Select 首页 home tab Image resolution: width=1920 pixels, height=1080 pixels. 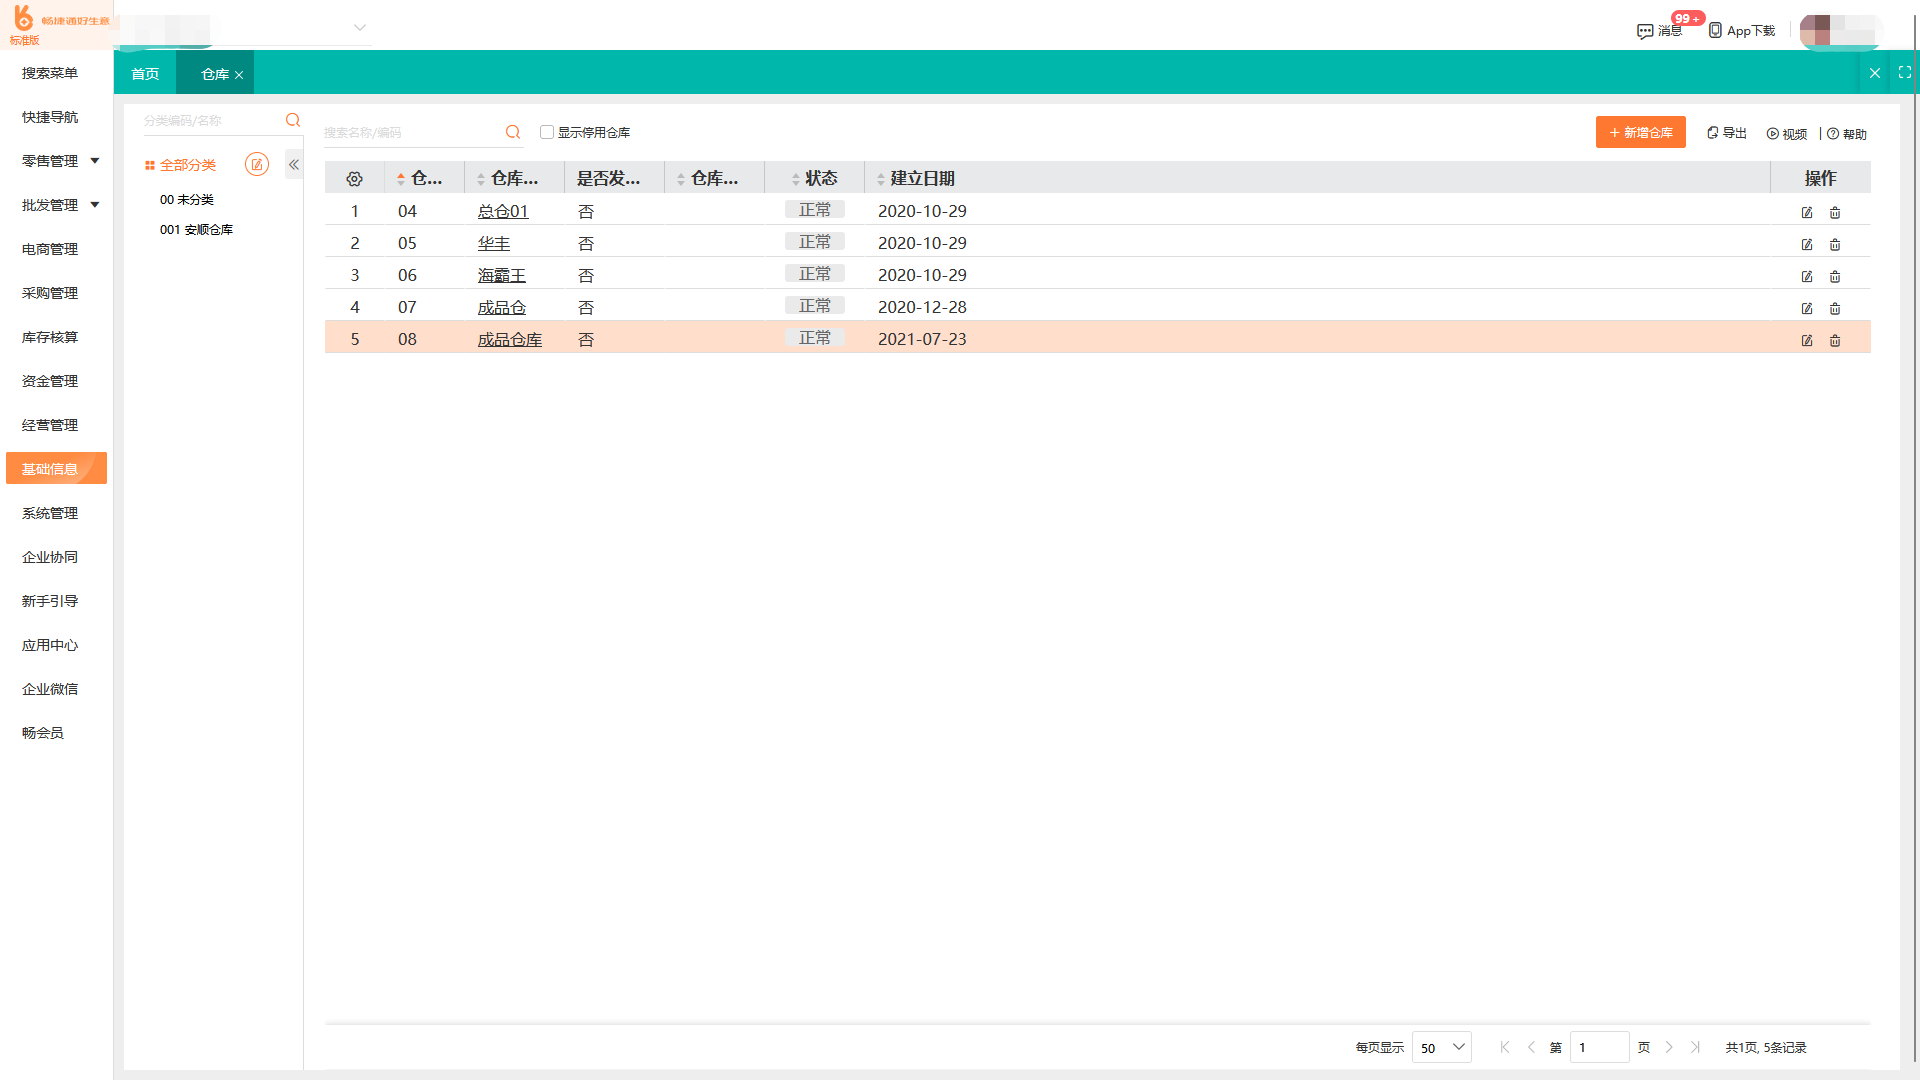tap(145, 74)
